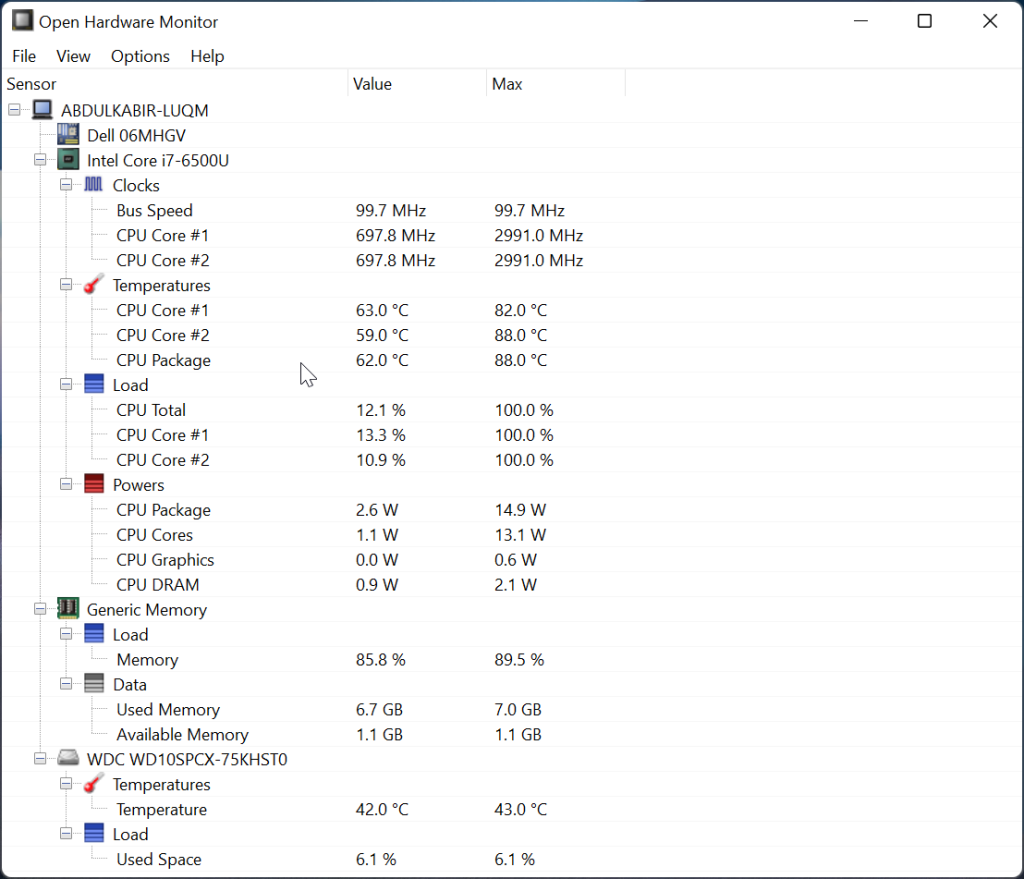This screenshot has height=879, width=1024.
Task: Select CPU Core #1 temperature row
Action: pos(512,310)
